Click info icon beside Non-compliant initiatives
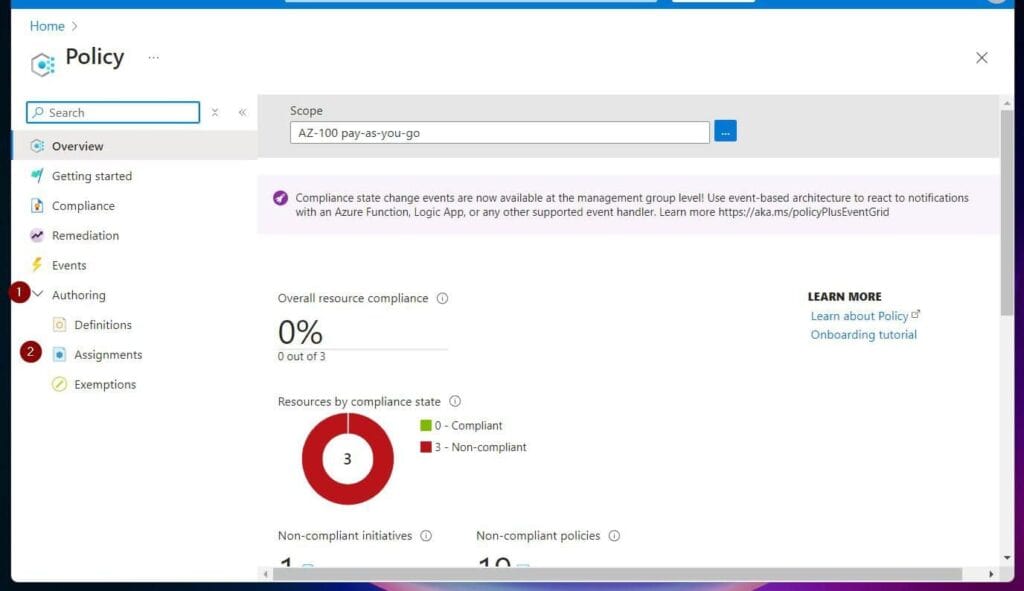This screenshot has height=591, width=1024. coord(426,535)
